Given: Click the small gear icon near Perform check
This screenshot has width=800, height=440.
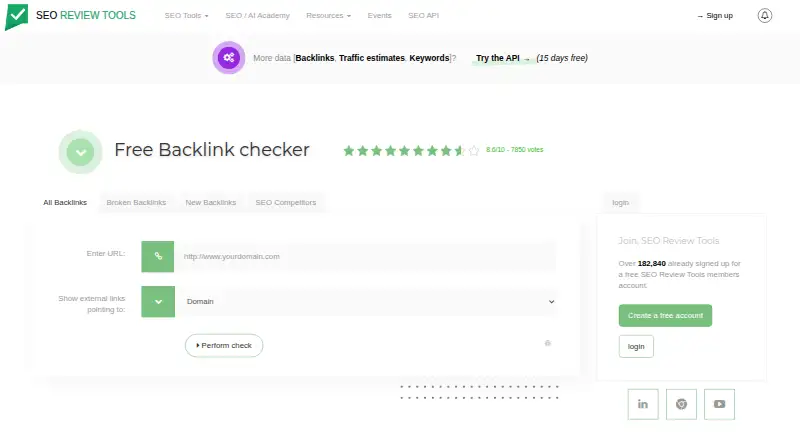Looking at the screenshot, I should point(547,343).
